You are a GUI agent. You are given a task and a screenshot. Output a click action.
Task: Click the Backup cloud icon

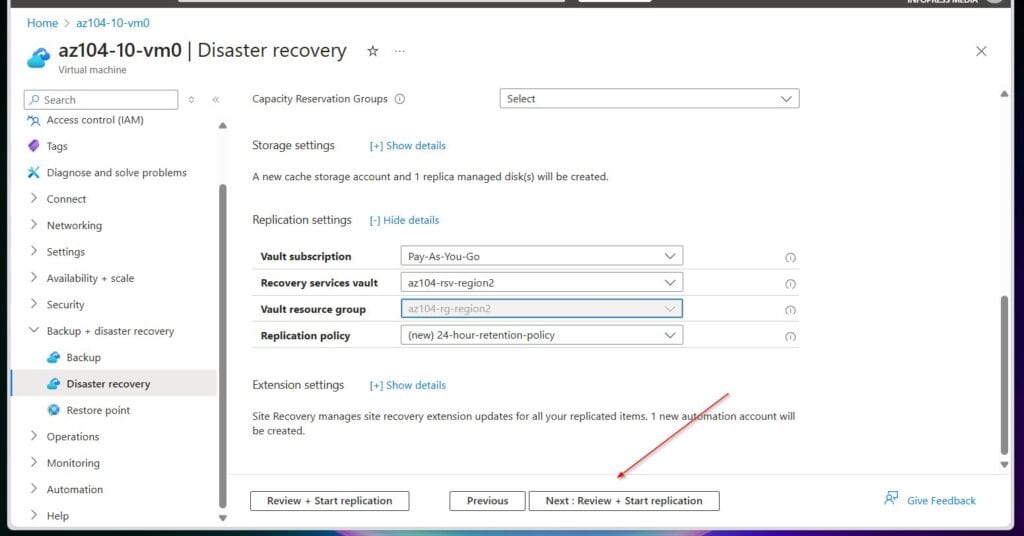click(54, 357)
